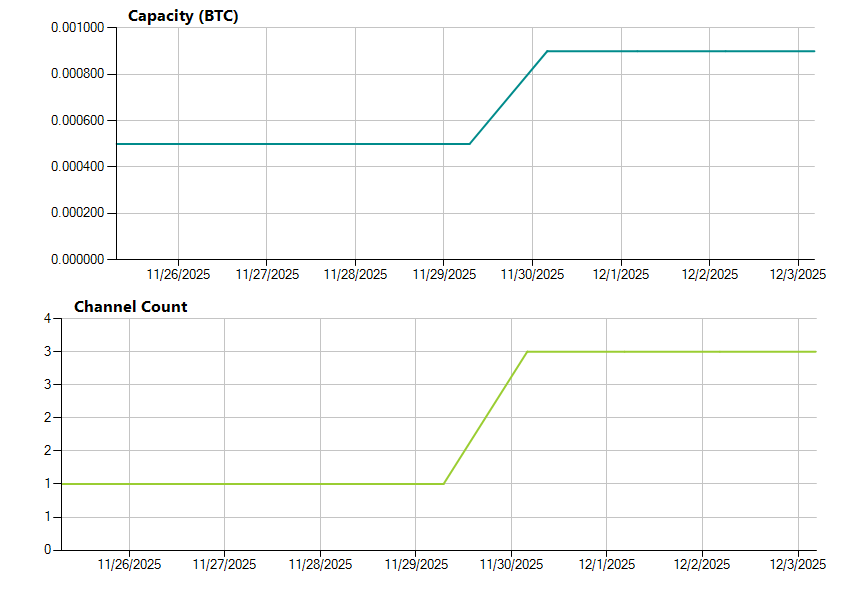Click the 4 label on Channel Count axis
This screenshot has width=860, height=600.
pyautogui.click(x=46, y=319)
